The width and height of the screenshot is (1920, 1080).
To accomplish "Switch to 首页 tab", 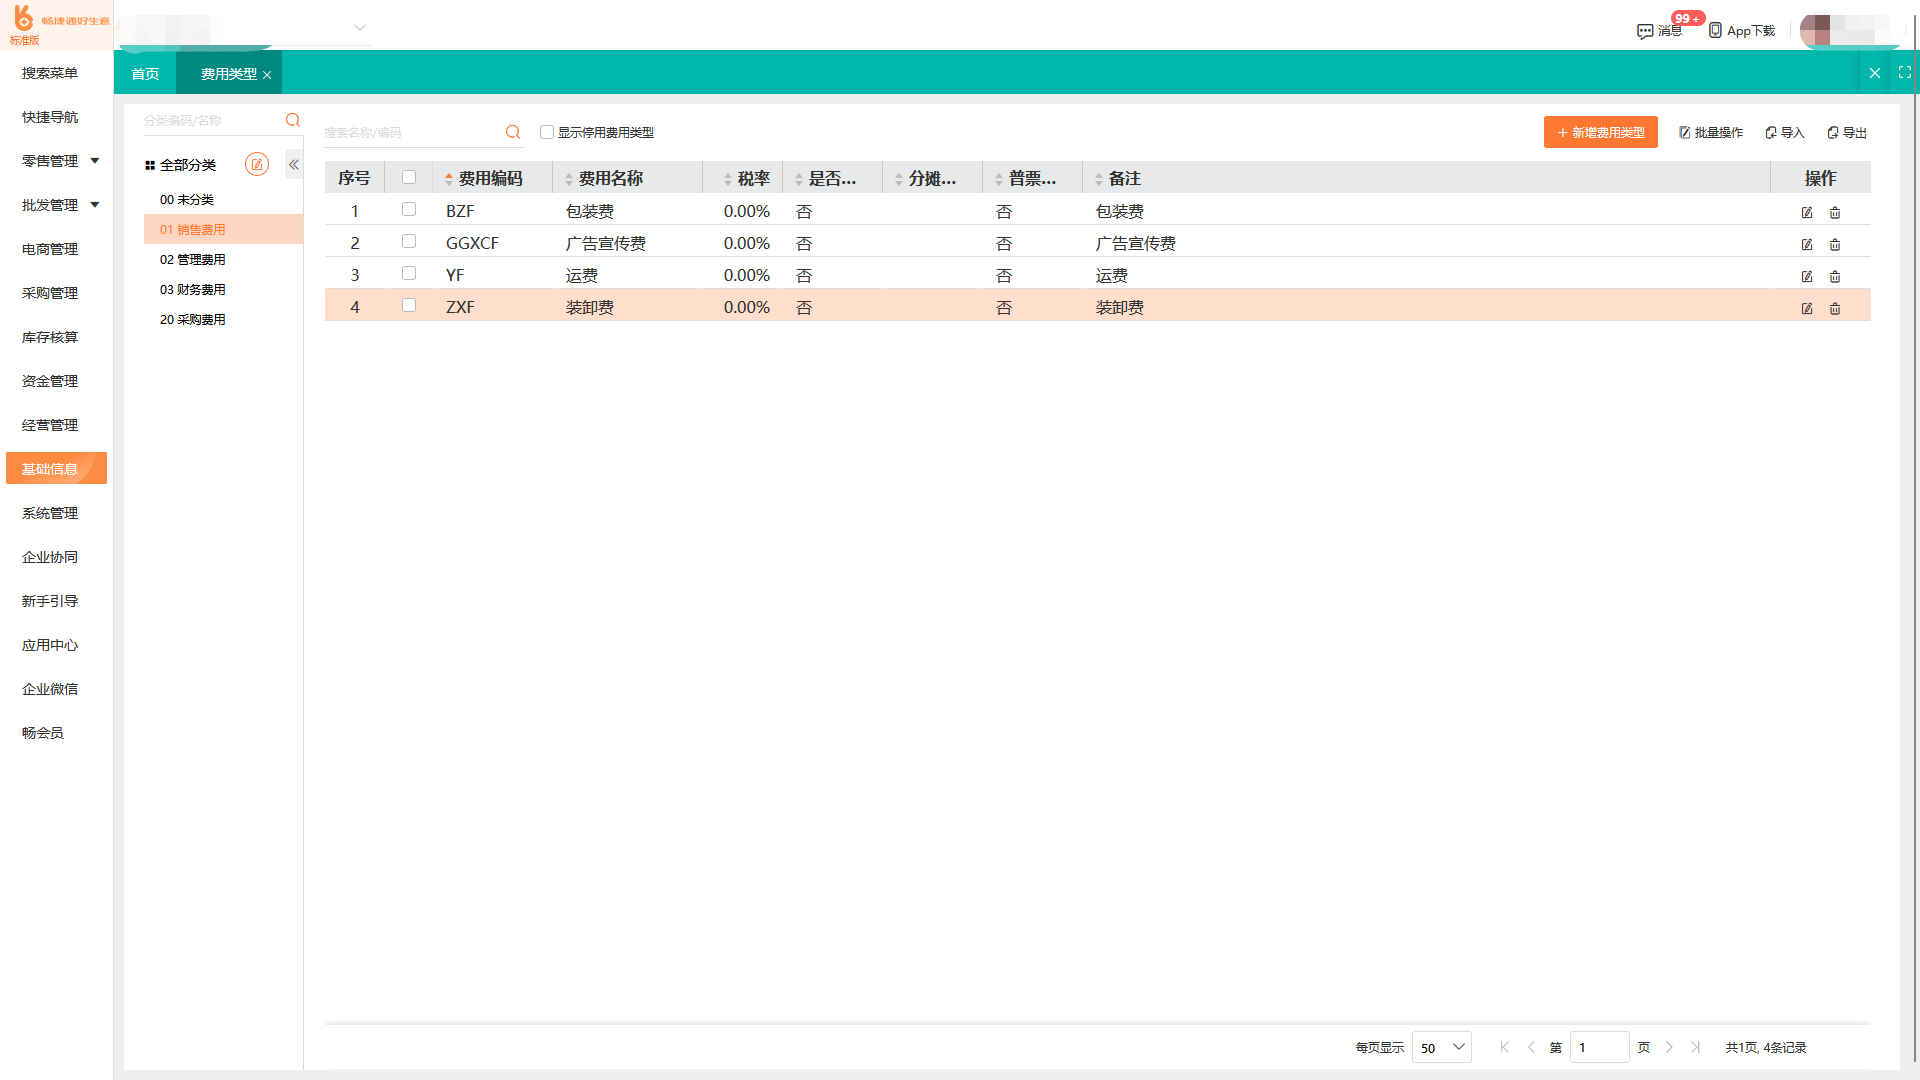I will click(x=146, y=73).
